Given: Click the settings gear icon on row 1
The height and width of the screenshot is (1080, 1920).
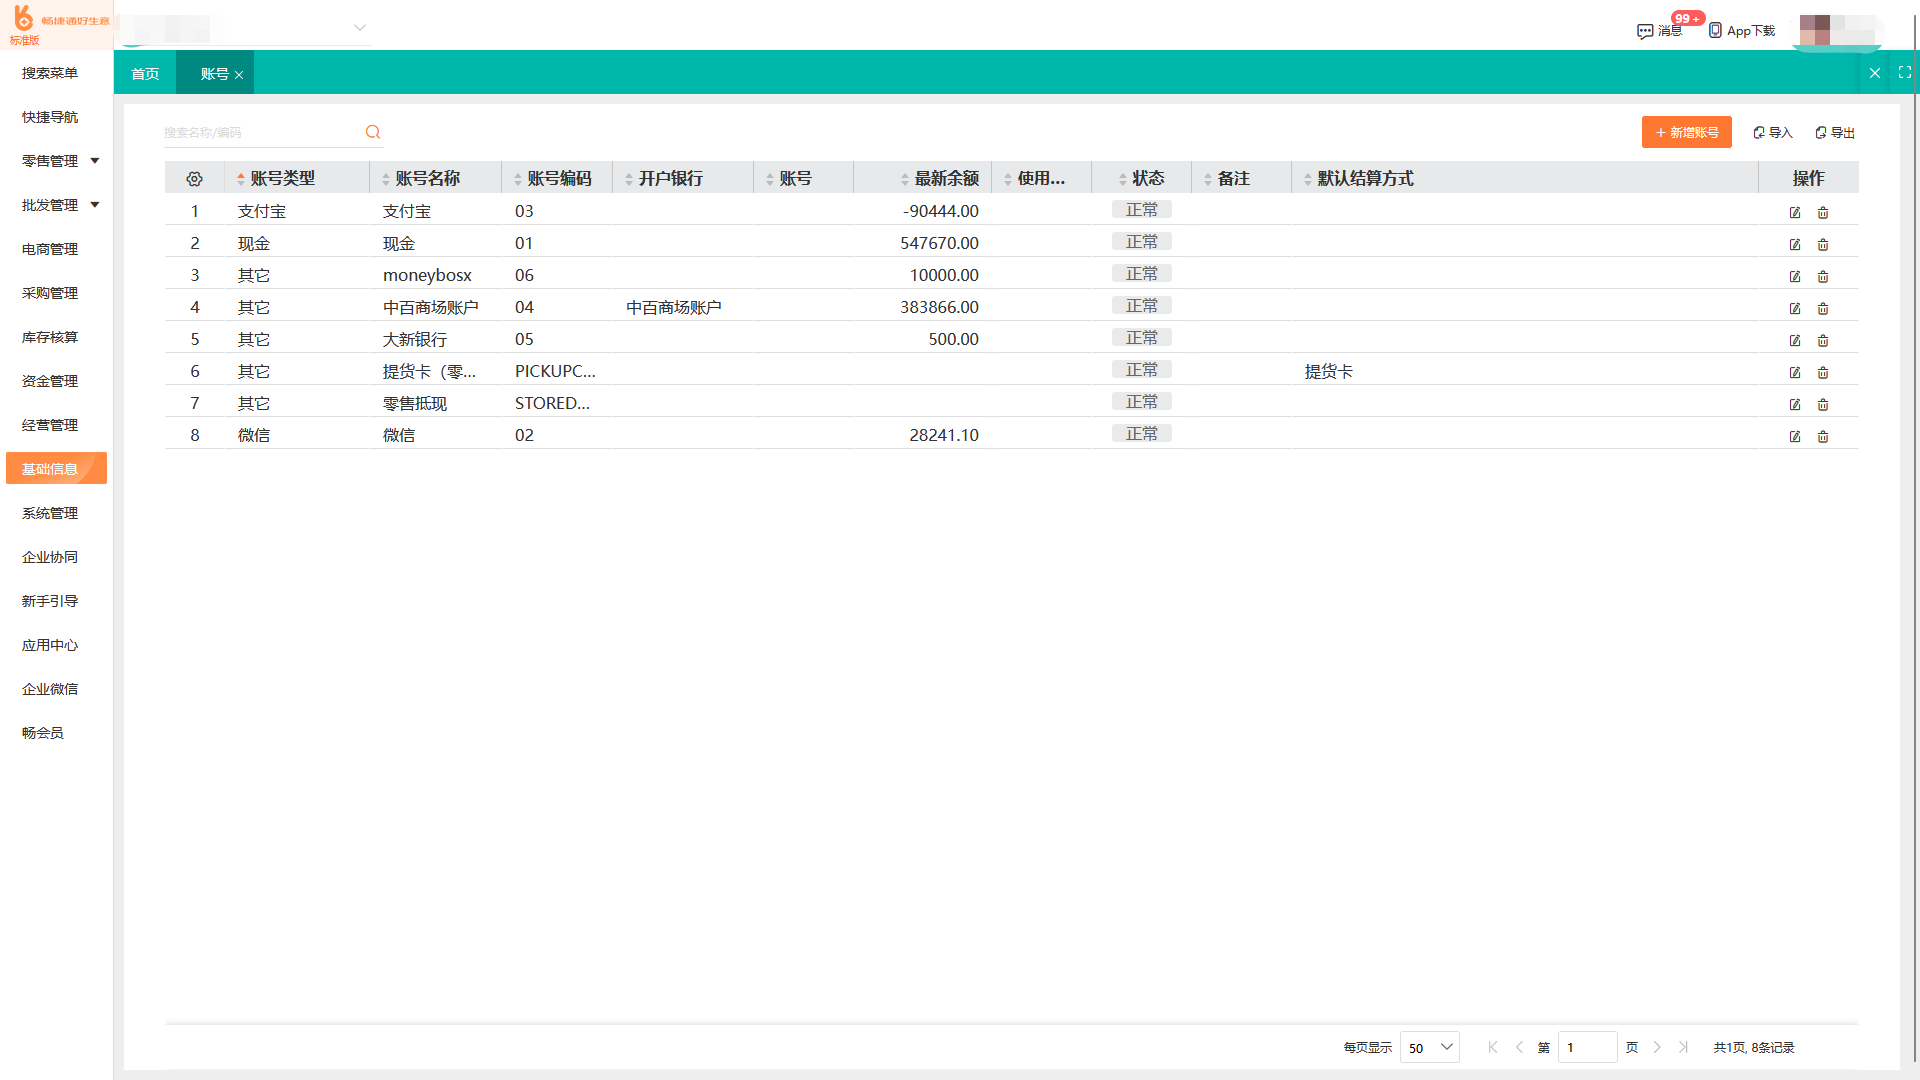Looking at the screenshot, I should tap(195, 178).
